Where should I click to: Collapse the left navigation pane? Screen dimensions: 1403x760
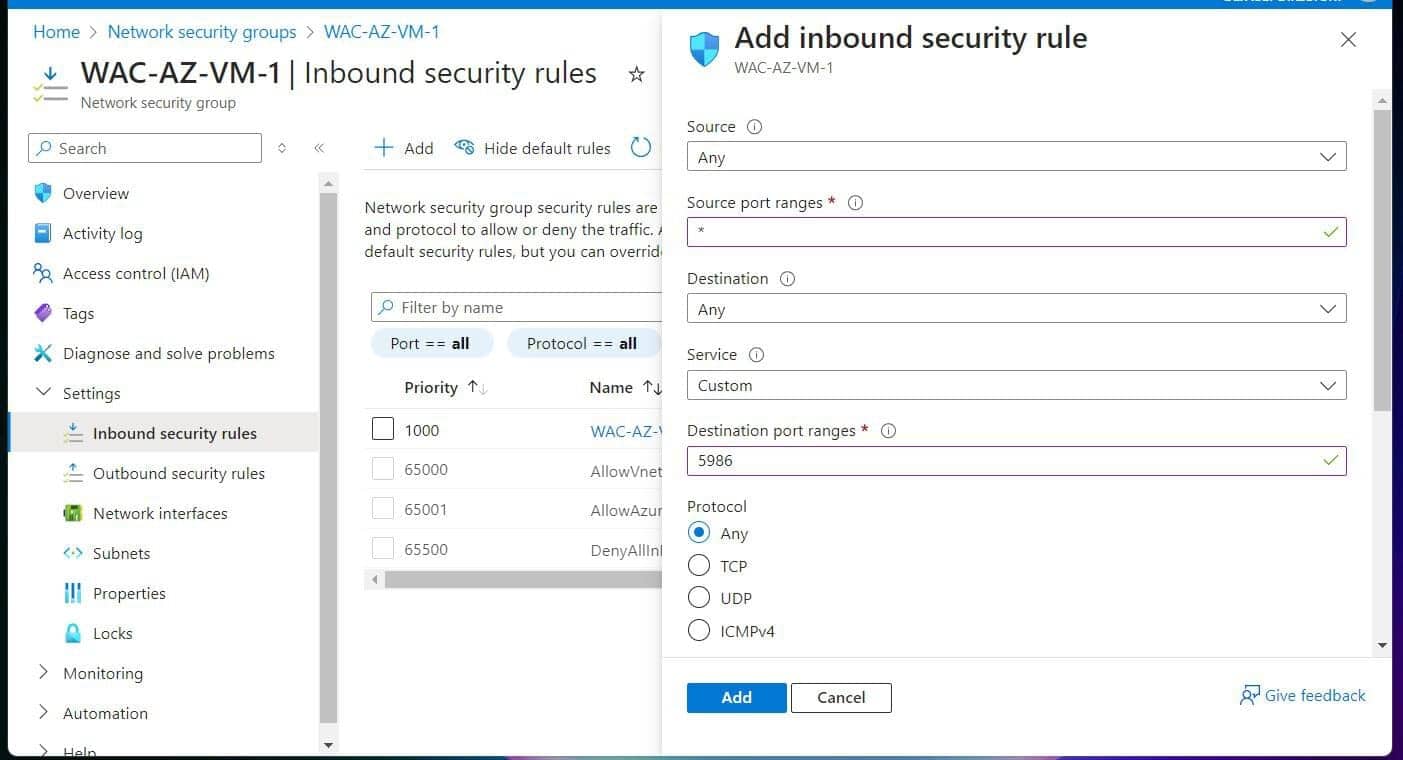click(x=319, y=147)
